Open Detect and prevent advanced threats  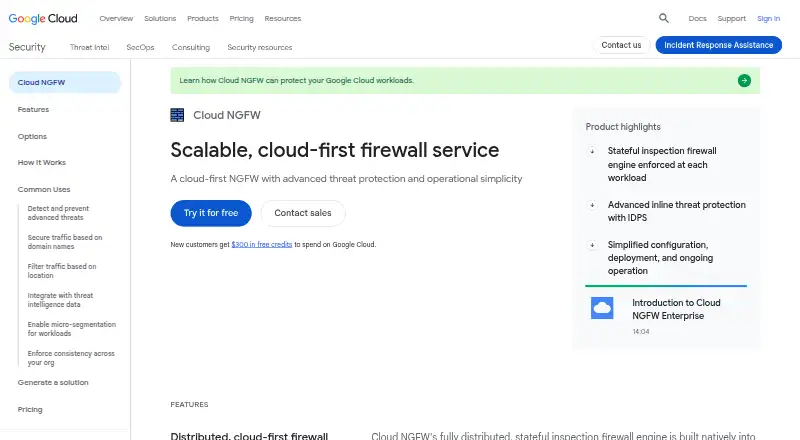point(58,213)
